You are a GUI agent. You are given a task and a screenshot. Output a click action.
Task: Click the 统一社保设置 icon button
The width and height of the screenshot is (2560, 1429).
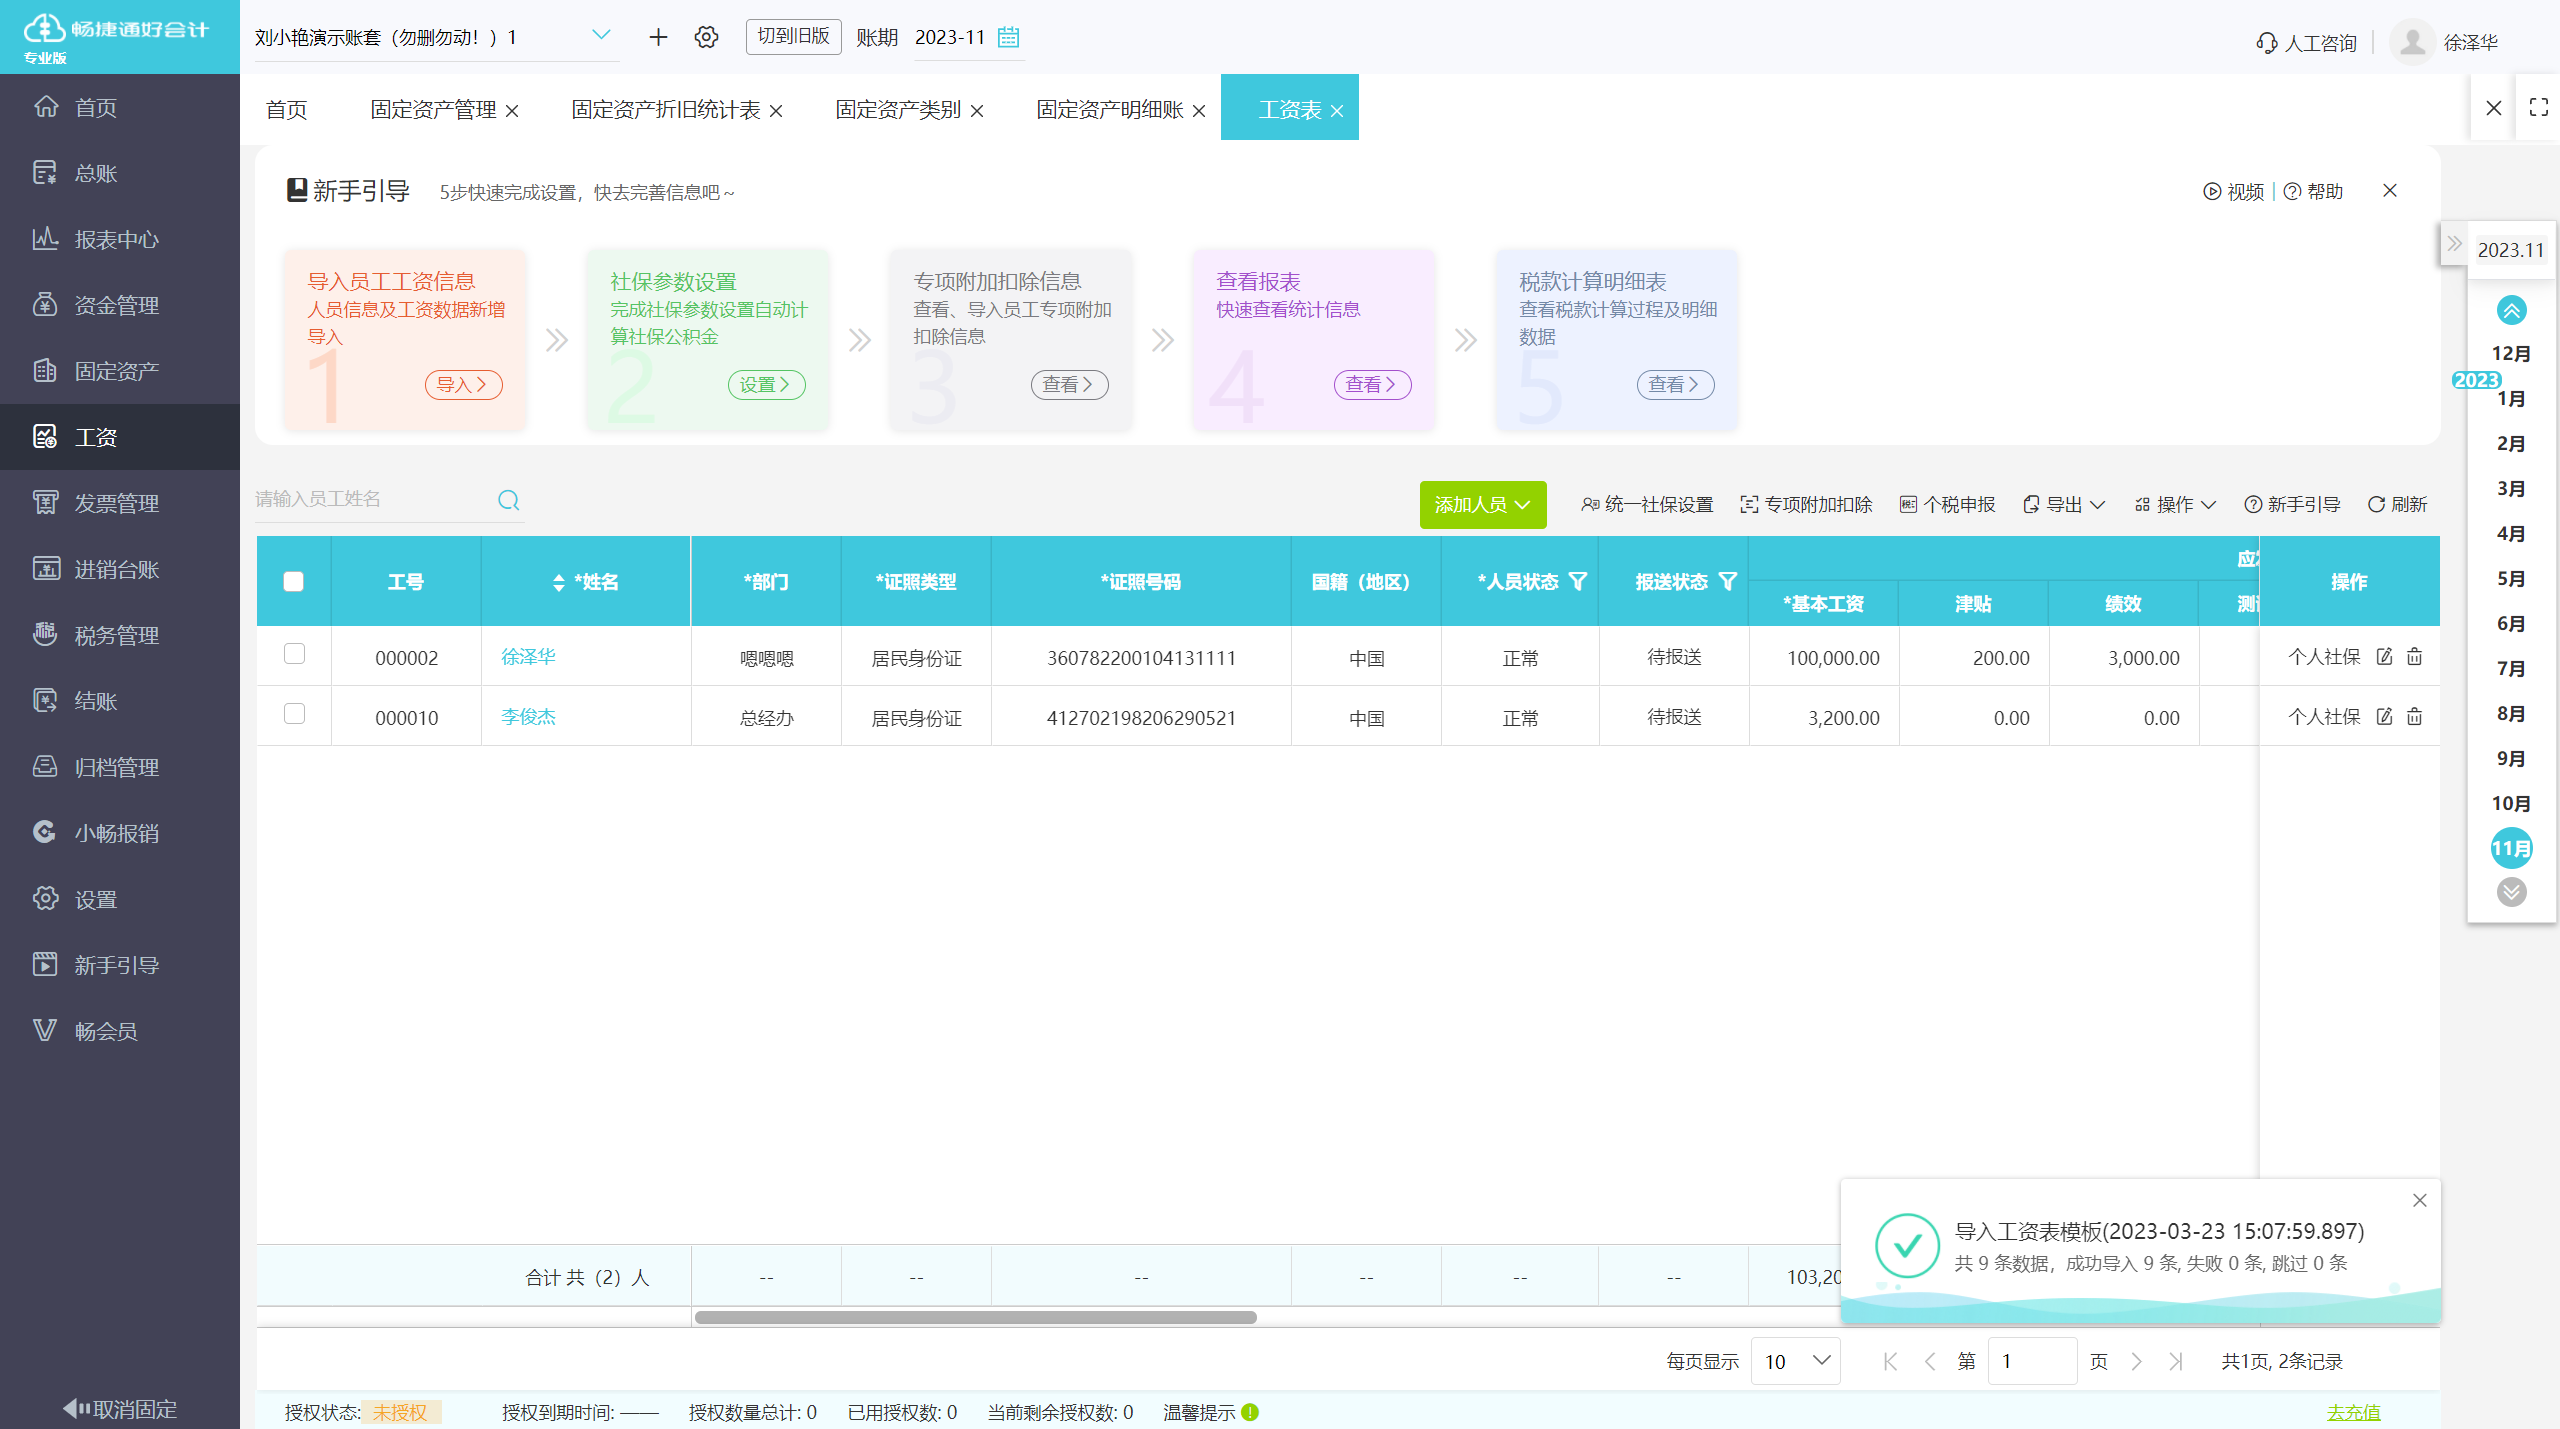1642,504
